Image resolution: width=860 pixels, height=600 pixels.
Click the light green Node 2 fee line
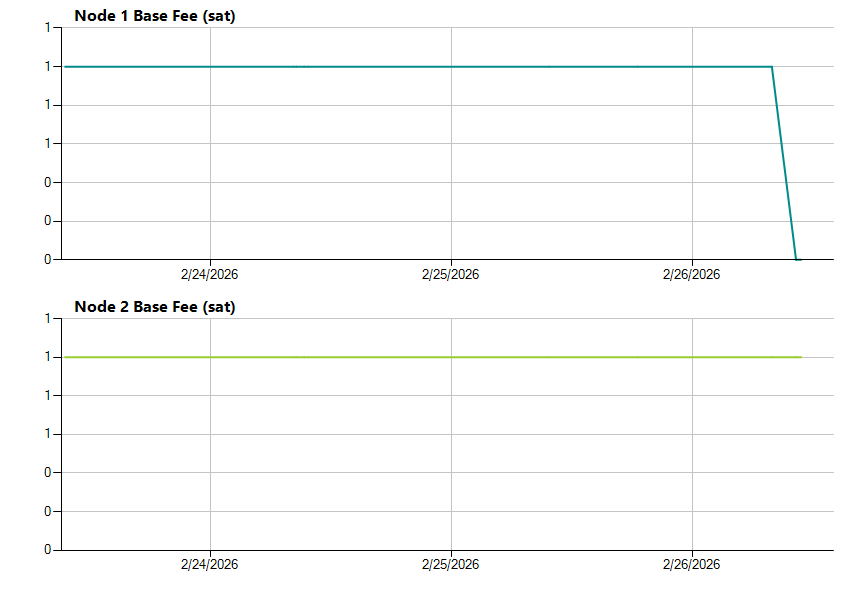click(x=400, y=357)
